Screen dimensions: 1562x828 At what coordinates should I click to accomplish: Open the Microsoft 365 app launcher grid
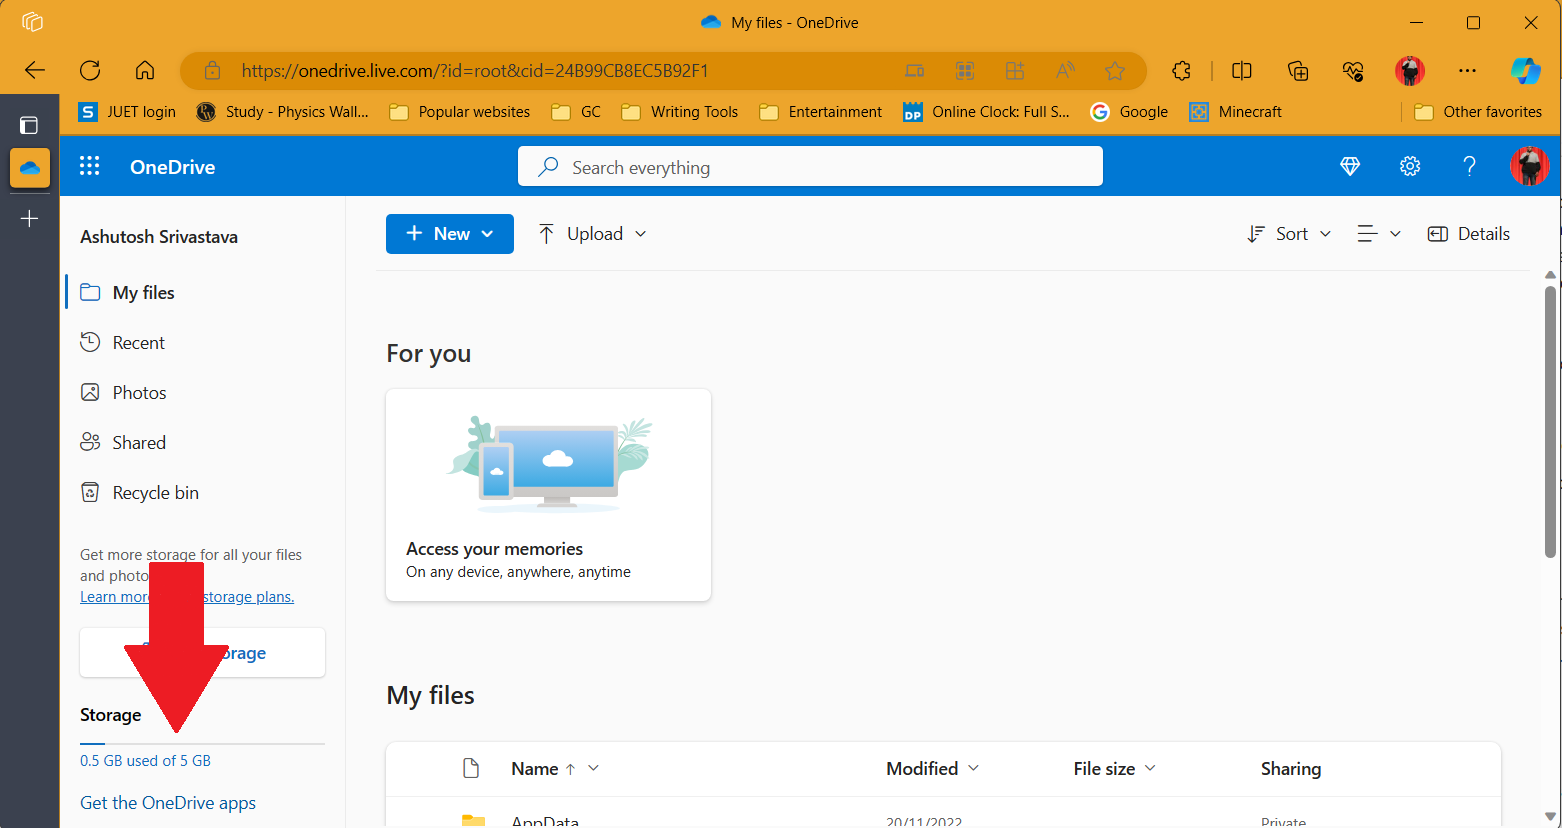[89, 166]
